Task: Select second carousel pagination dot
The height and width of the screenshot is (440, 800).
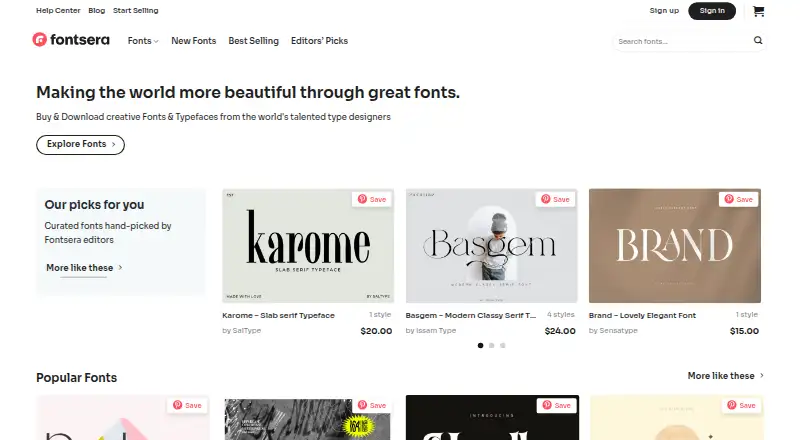Action: 491,346
